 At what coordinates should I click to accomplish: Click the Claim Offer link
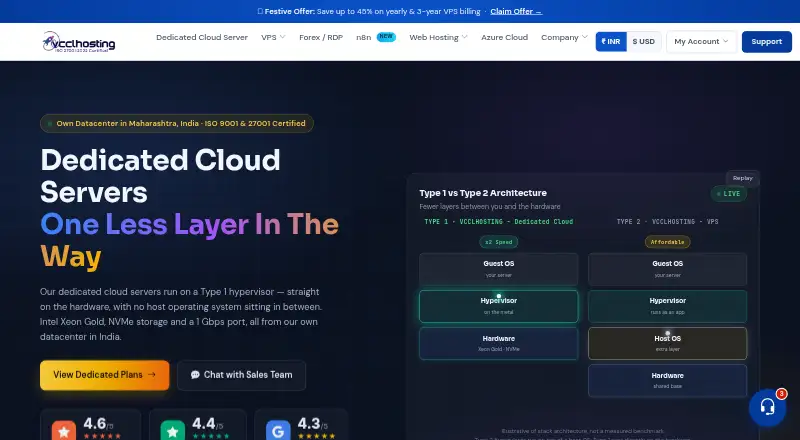point(516,11)
